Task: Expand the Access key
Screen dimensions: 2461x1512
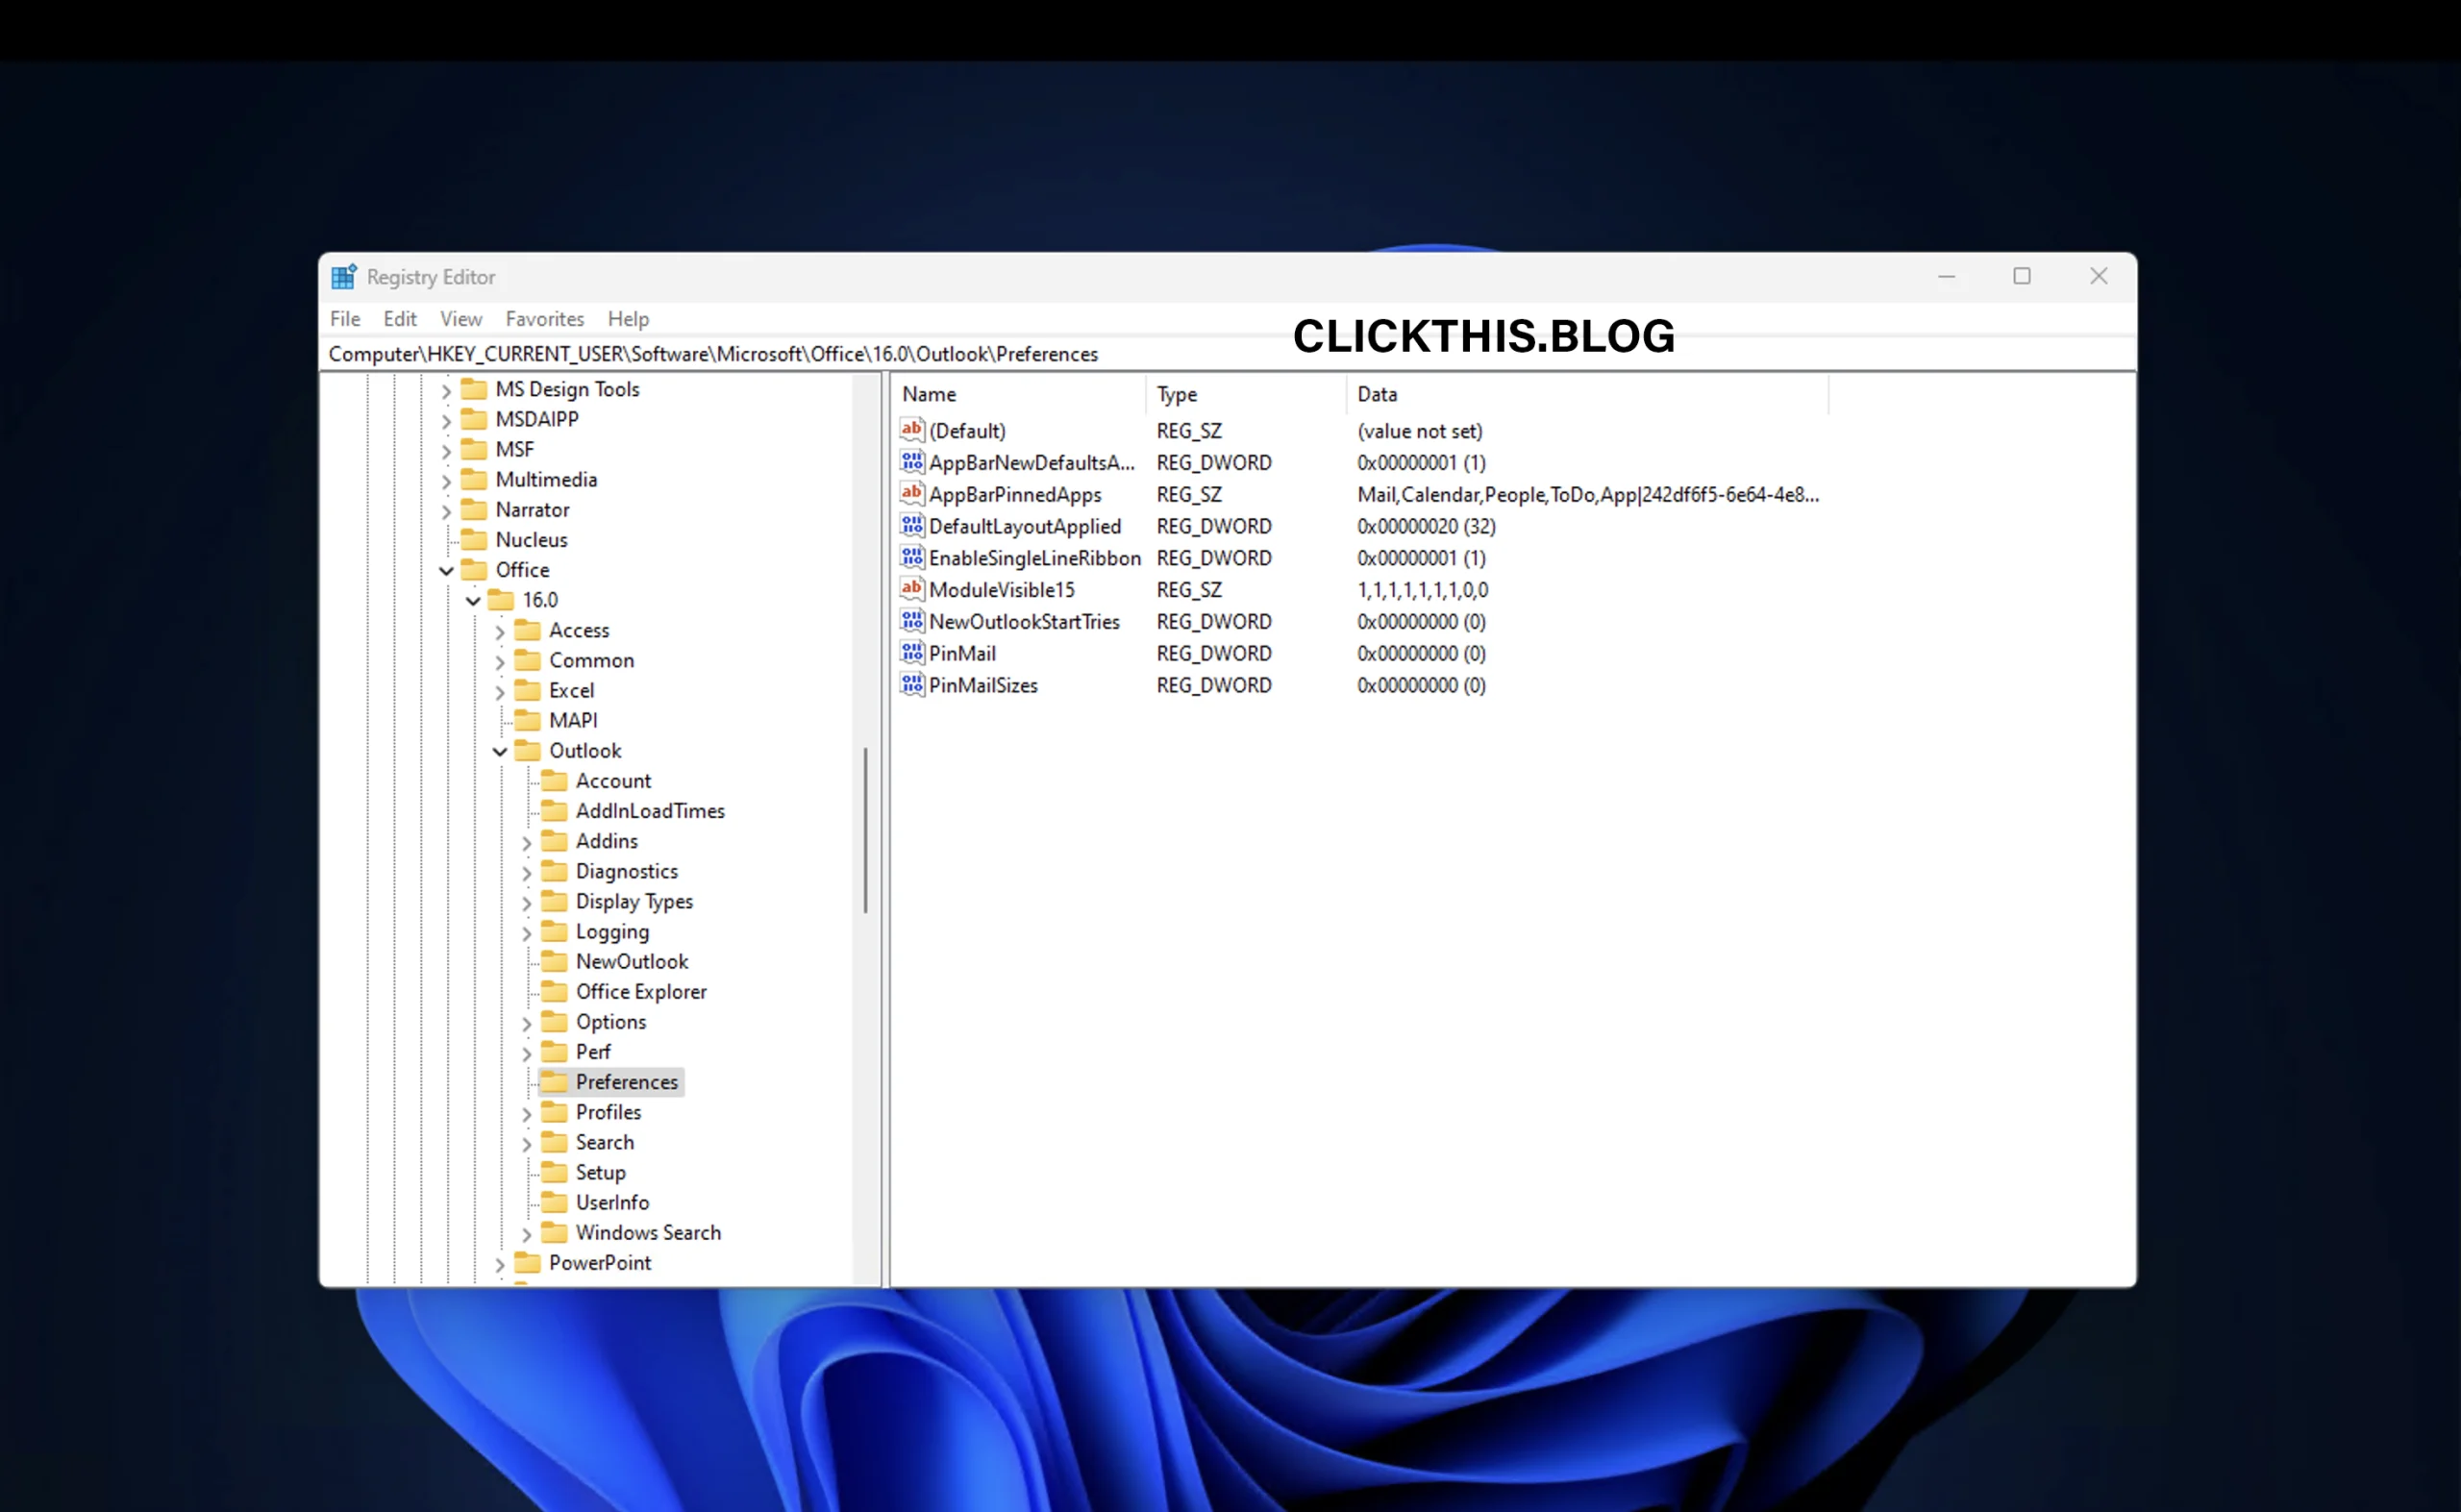Action: coord(500,631)
